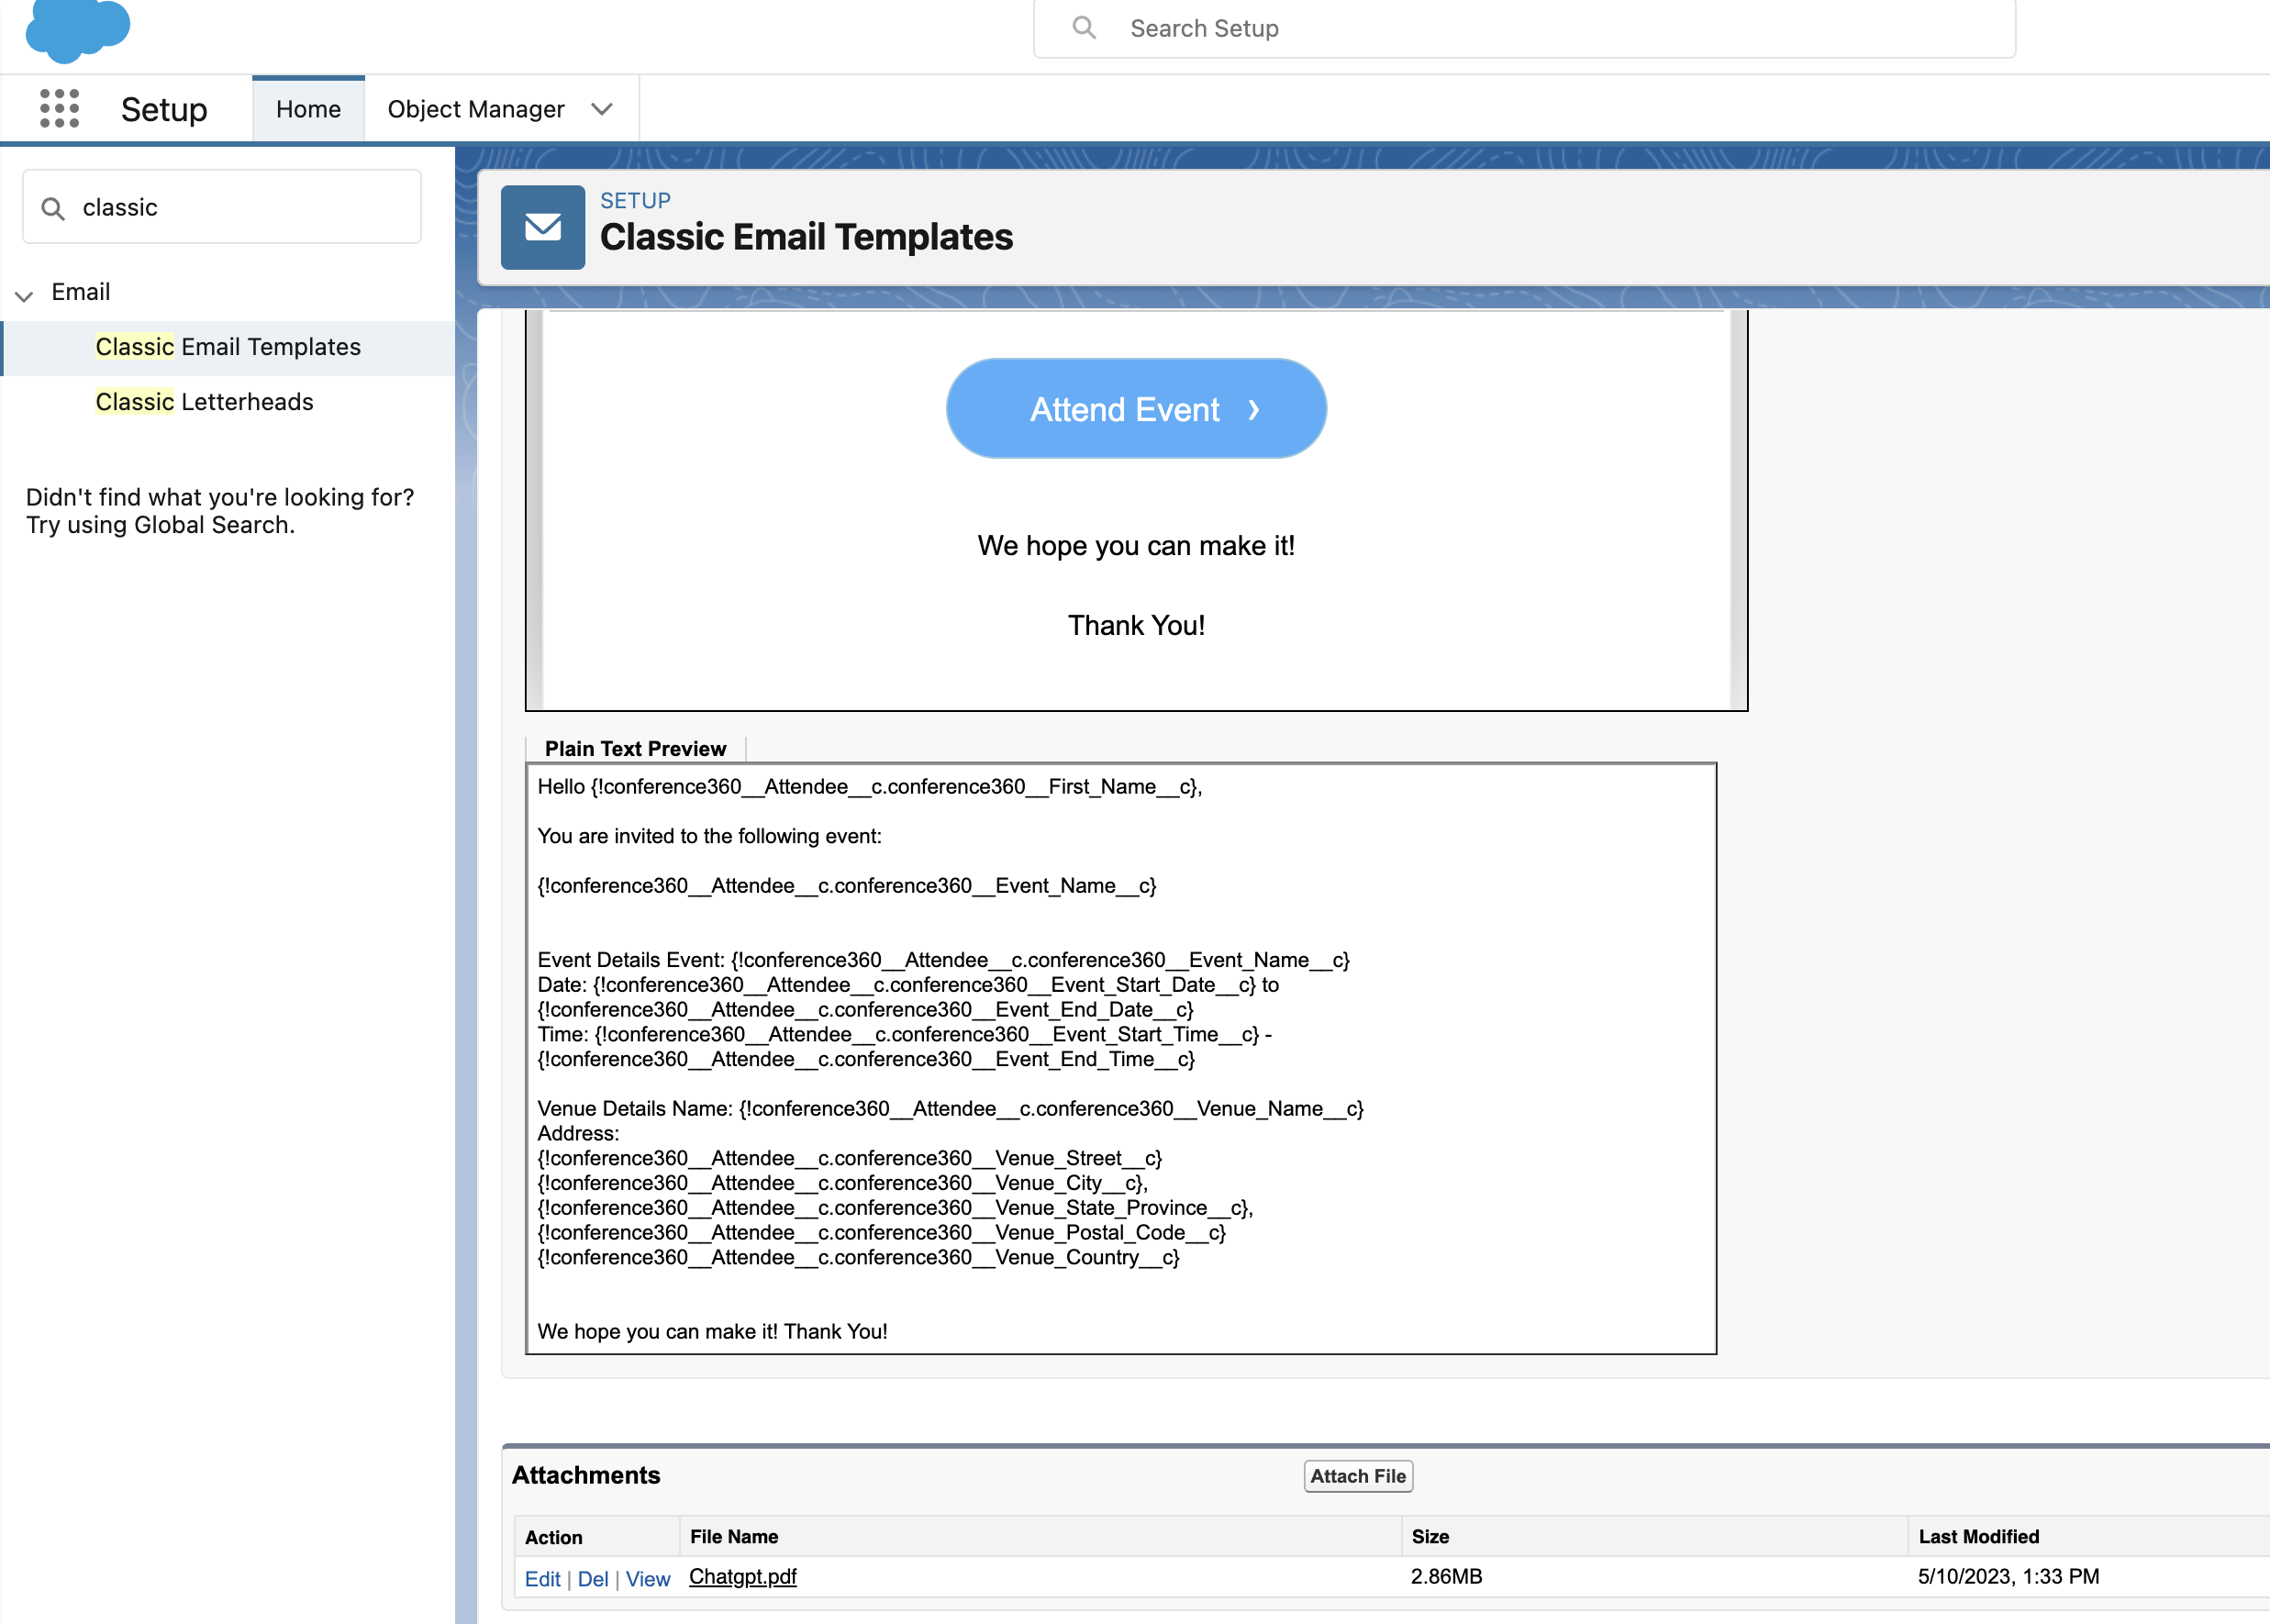The width and height of the screenshot is (2270, 1624).
Task: Click Del link for Chatgpt.pdf
Action: coord(592,1579)
